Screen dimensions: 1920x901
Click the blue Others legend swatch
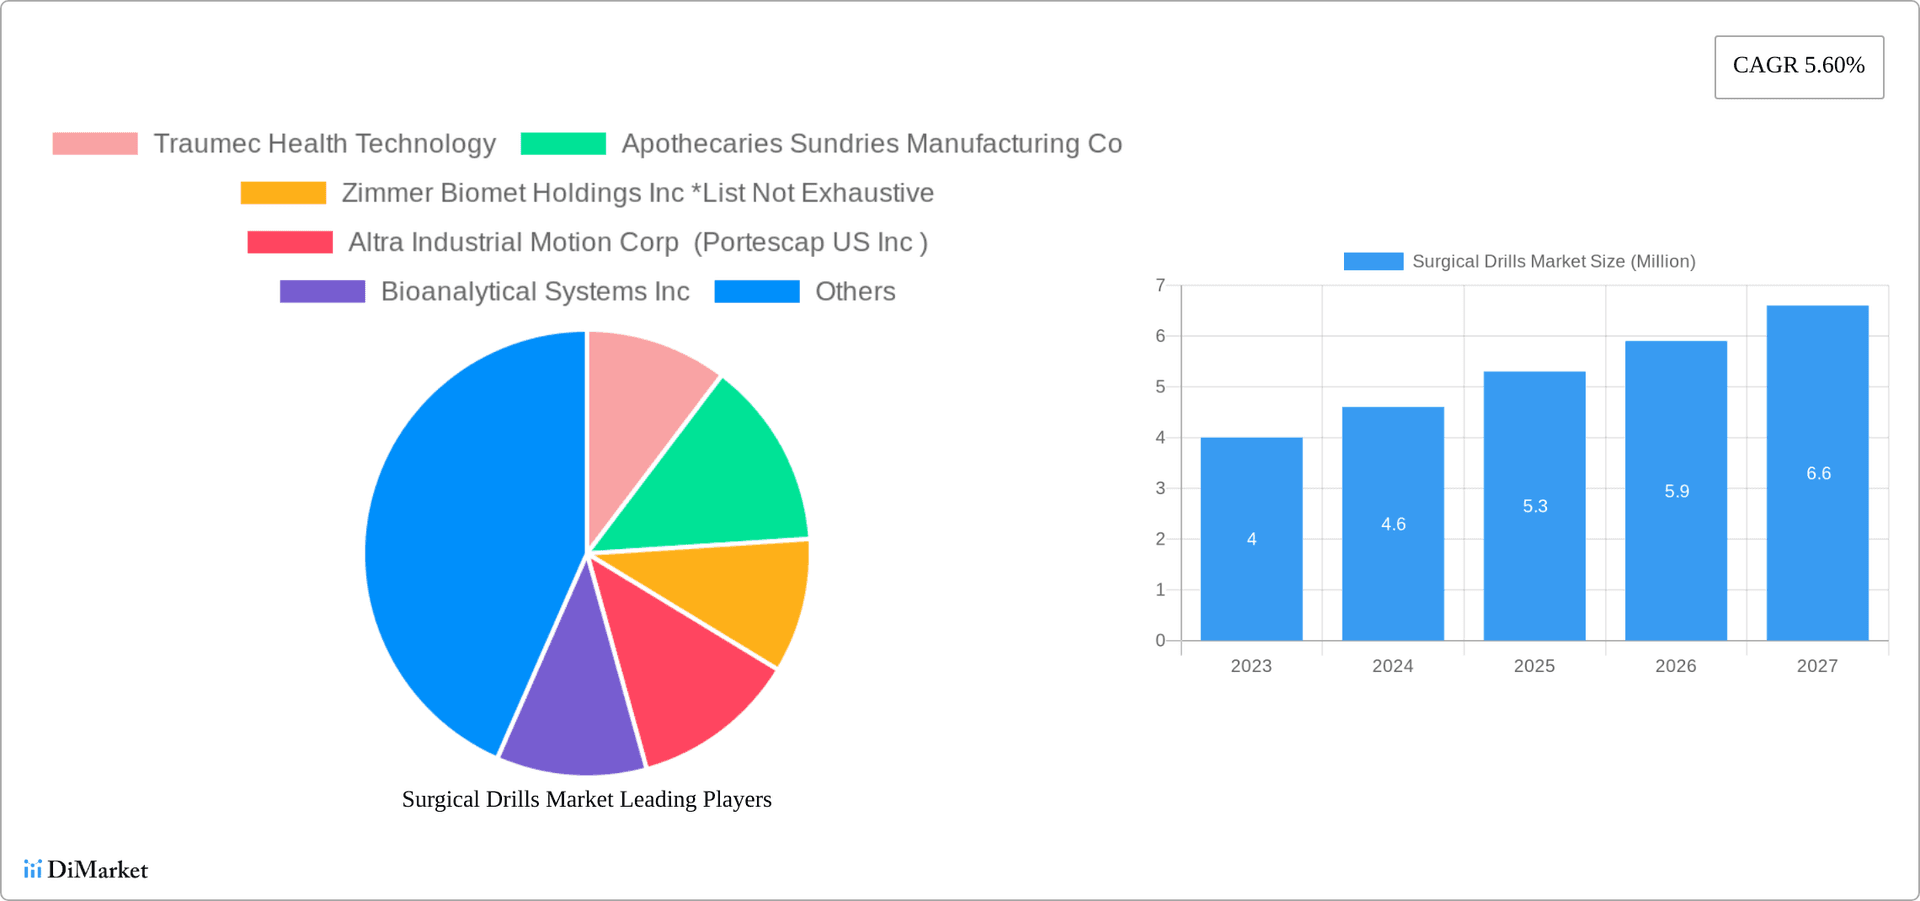757,291
